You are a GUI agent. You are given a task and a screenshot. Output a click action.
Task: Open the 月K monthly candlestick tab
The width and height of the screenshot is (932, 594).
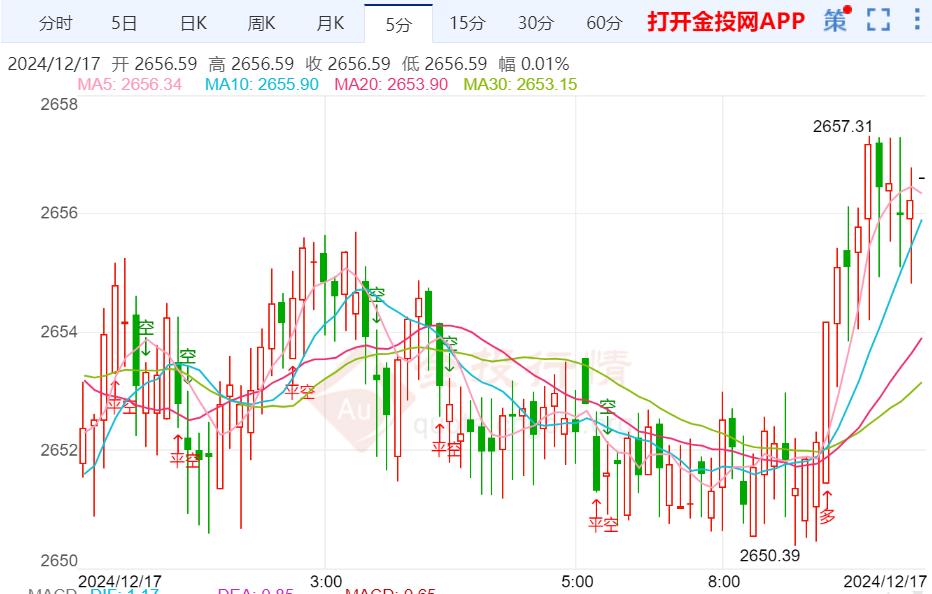coord(329,22)
